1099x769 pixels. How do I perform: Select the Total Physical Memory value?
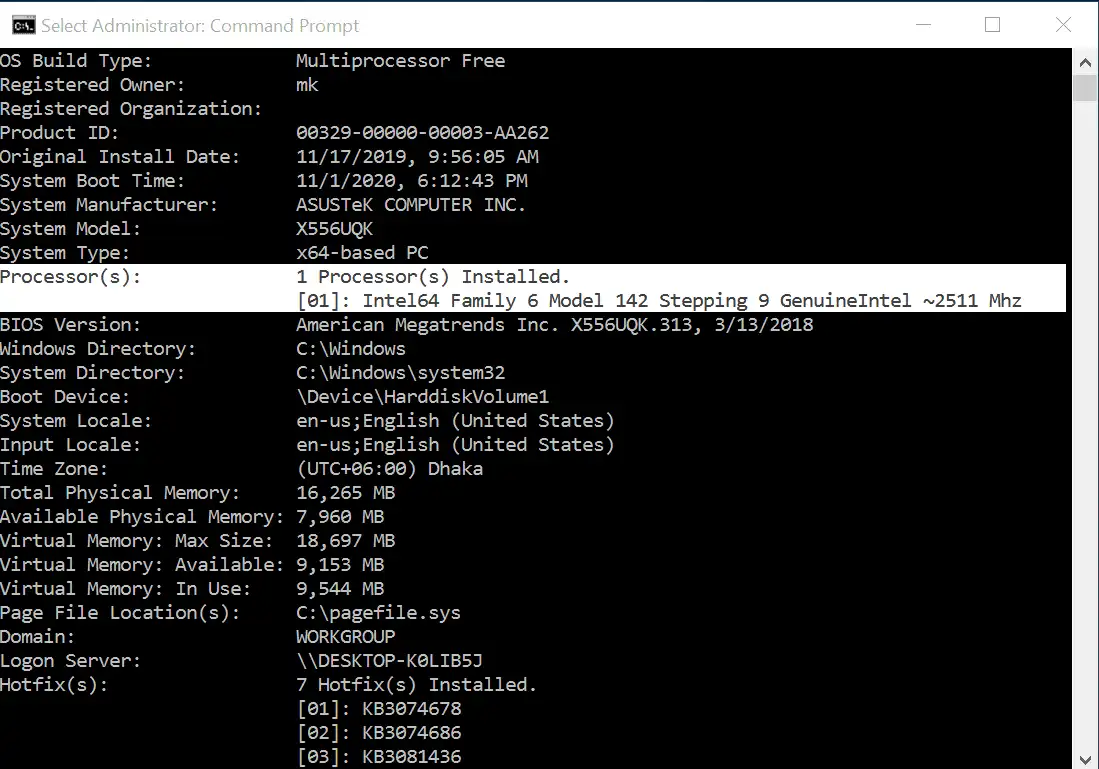pyautogui.click(x=345, y=492)
